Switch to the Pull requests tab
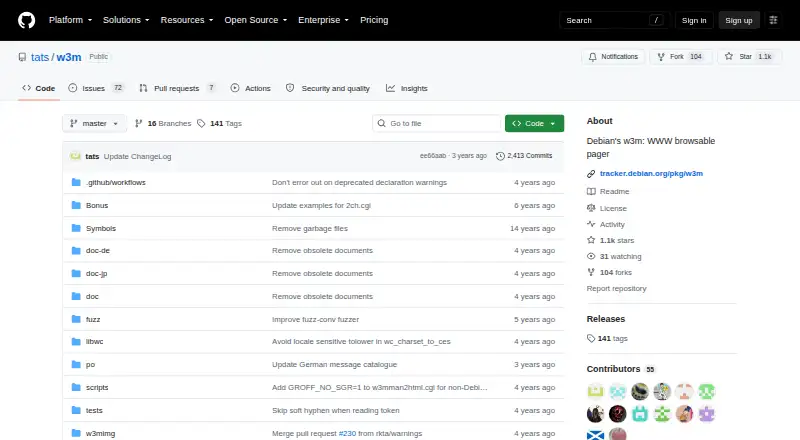Viewport: 800px width, 440px height. point(177,88)
